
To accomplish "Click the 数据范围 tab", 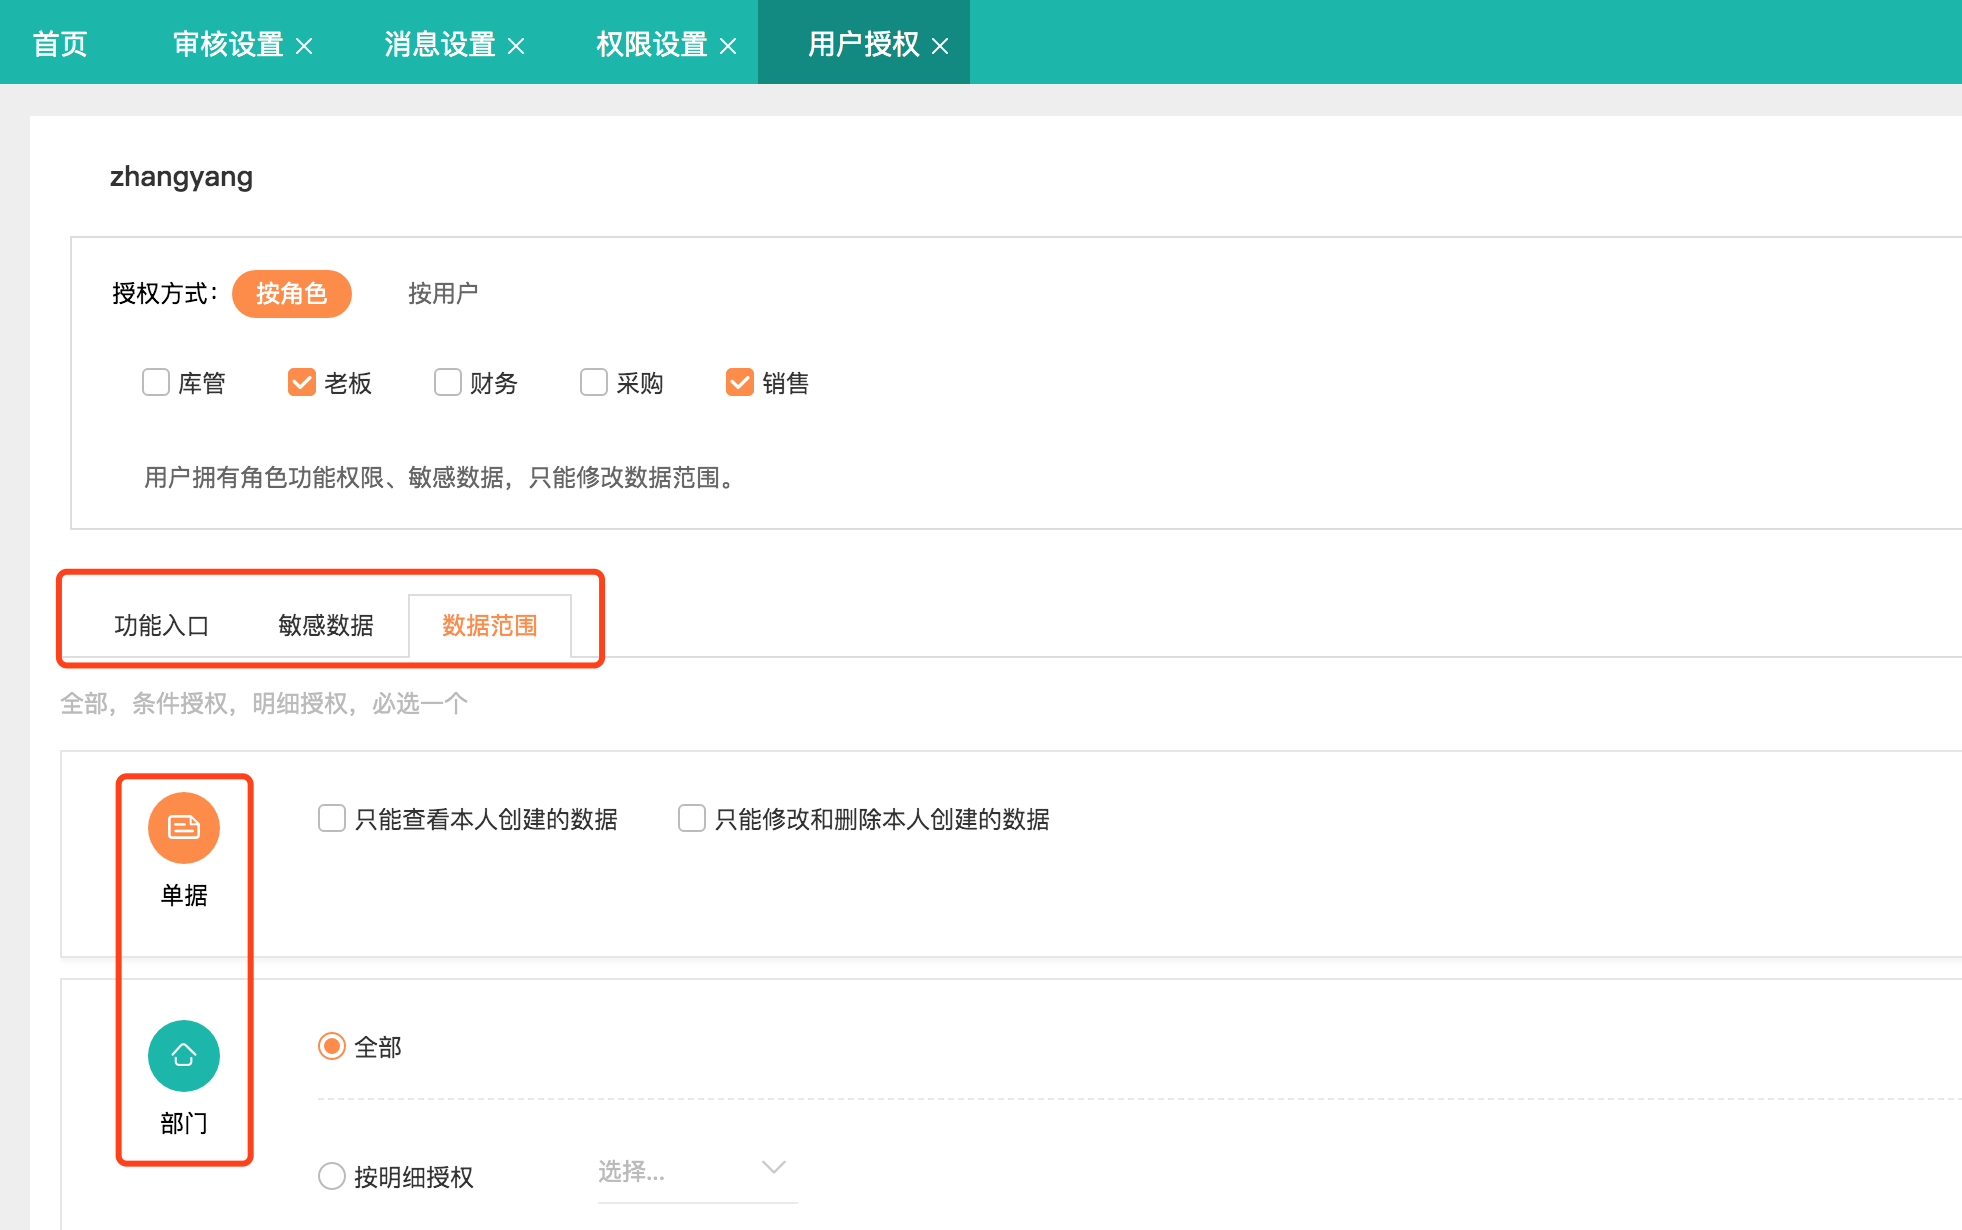I will (492, 624).
